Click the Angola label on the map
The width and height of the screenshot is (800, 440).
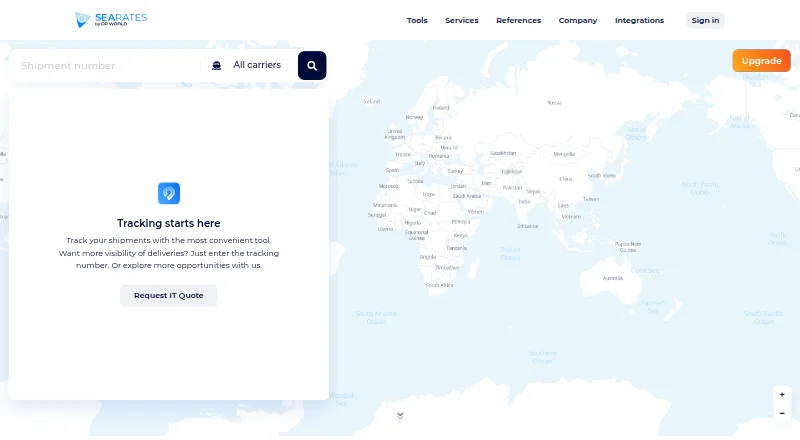pyautogui.click(x=428, y=257)
